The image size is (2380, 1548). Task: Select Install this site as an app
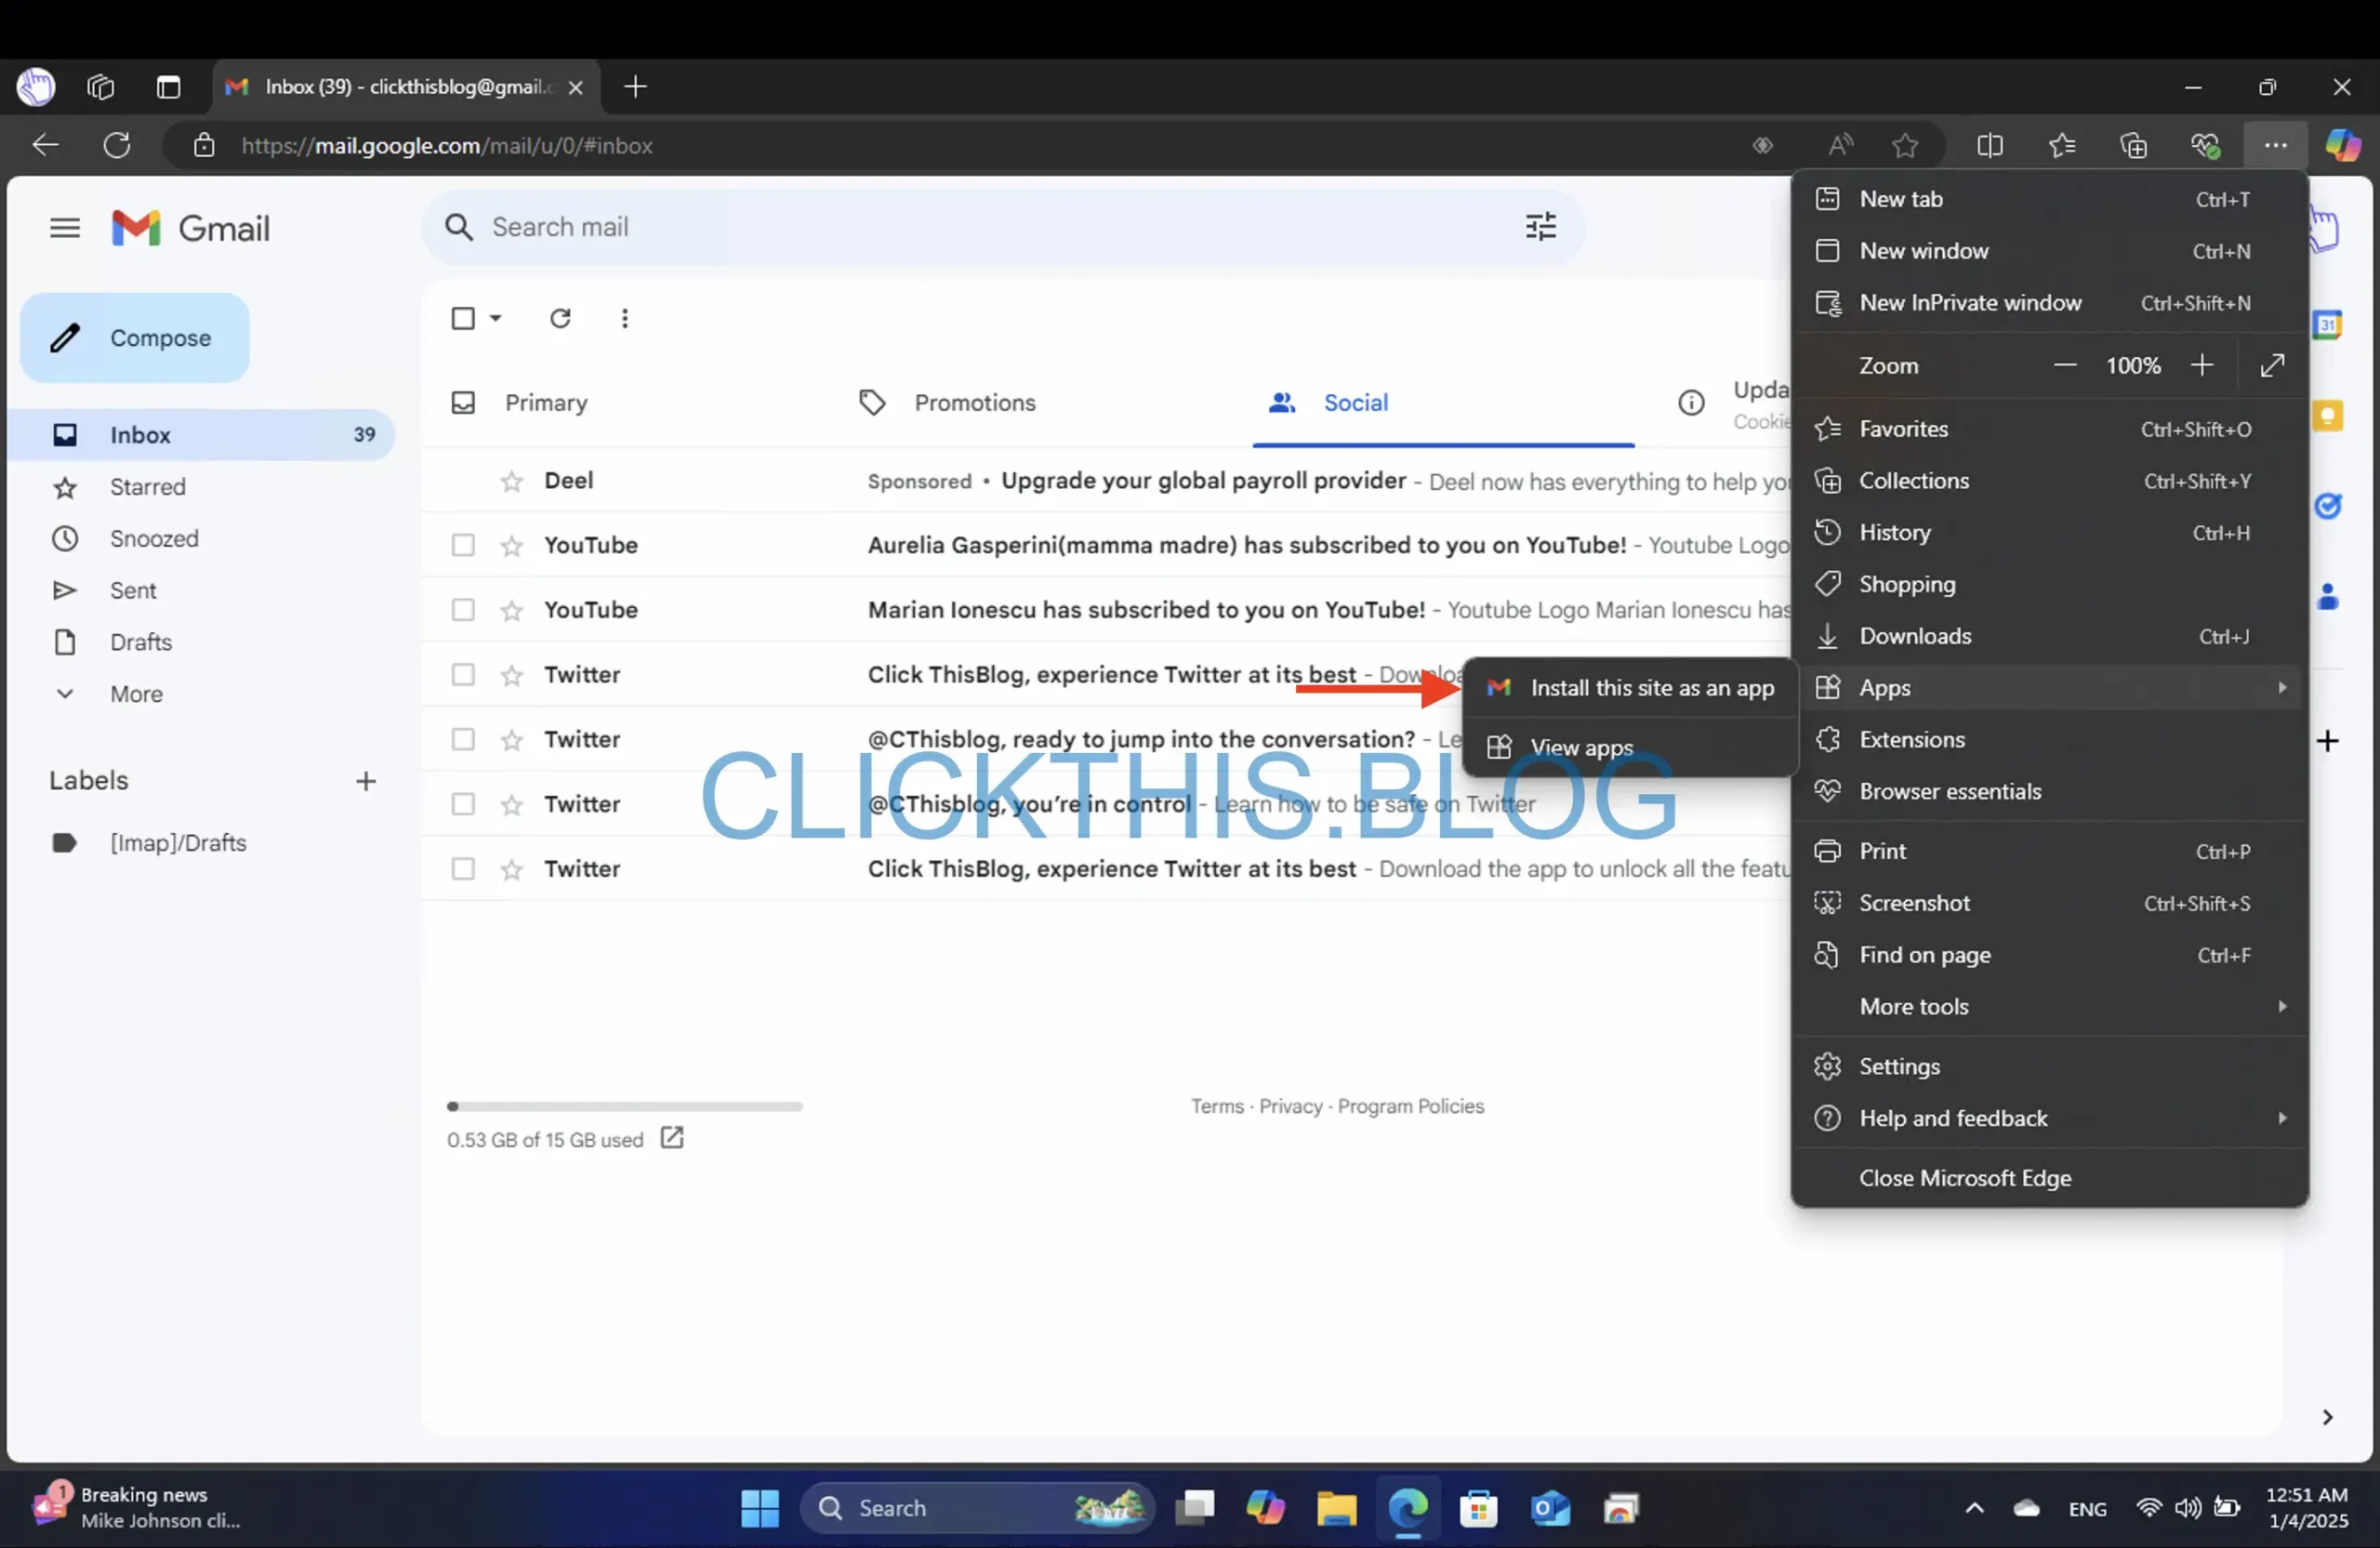click(x=1630, y=688)
